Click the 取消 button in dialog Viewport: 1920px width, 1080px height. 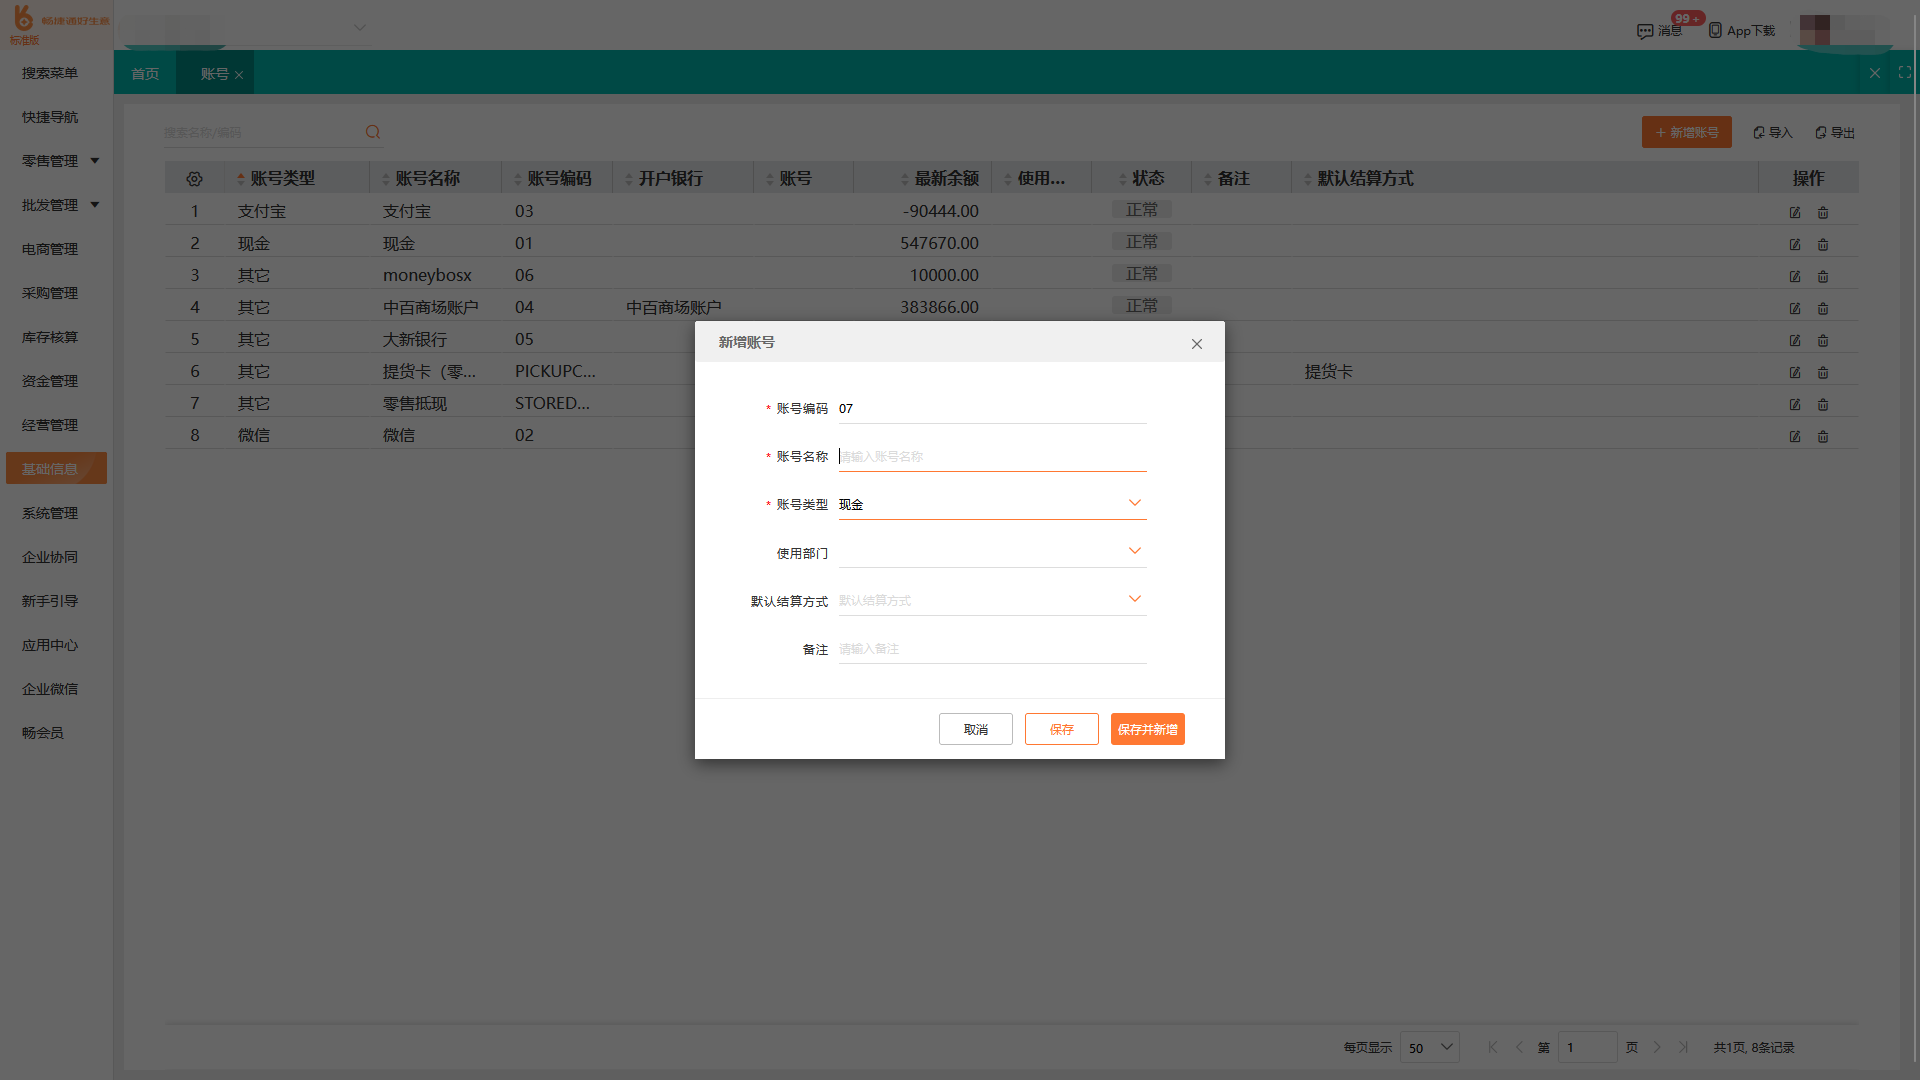[976, 729]
